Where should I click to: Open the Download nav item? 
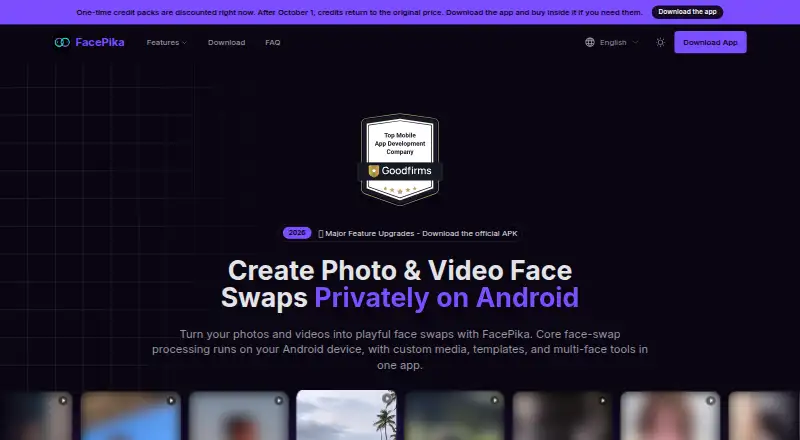[x=227, y=42]
